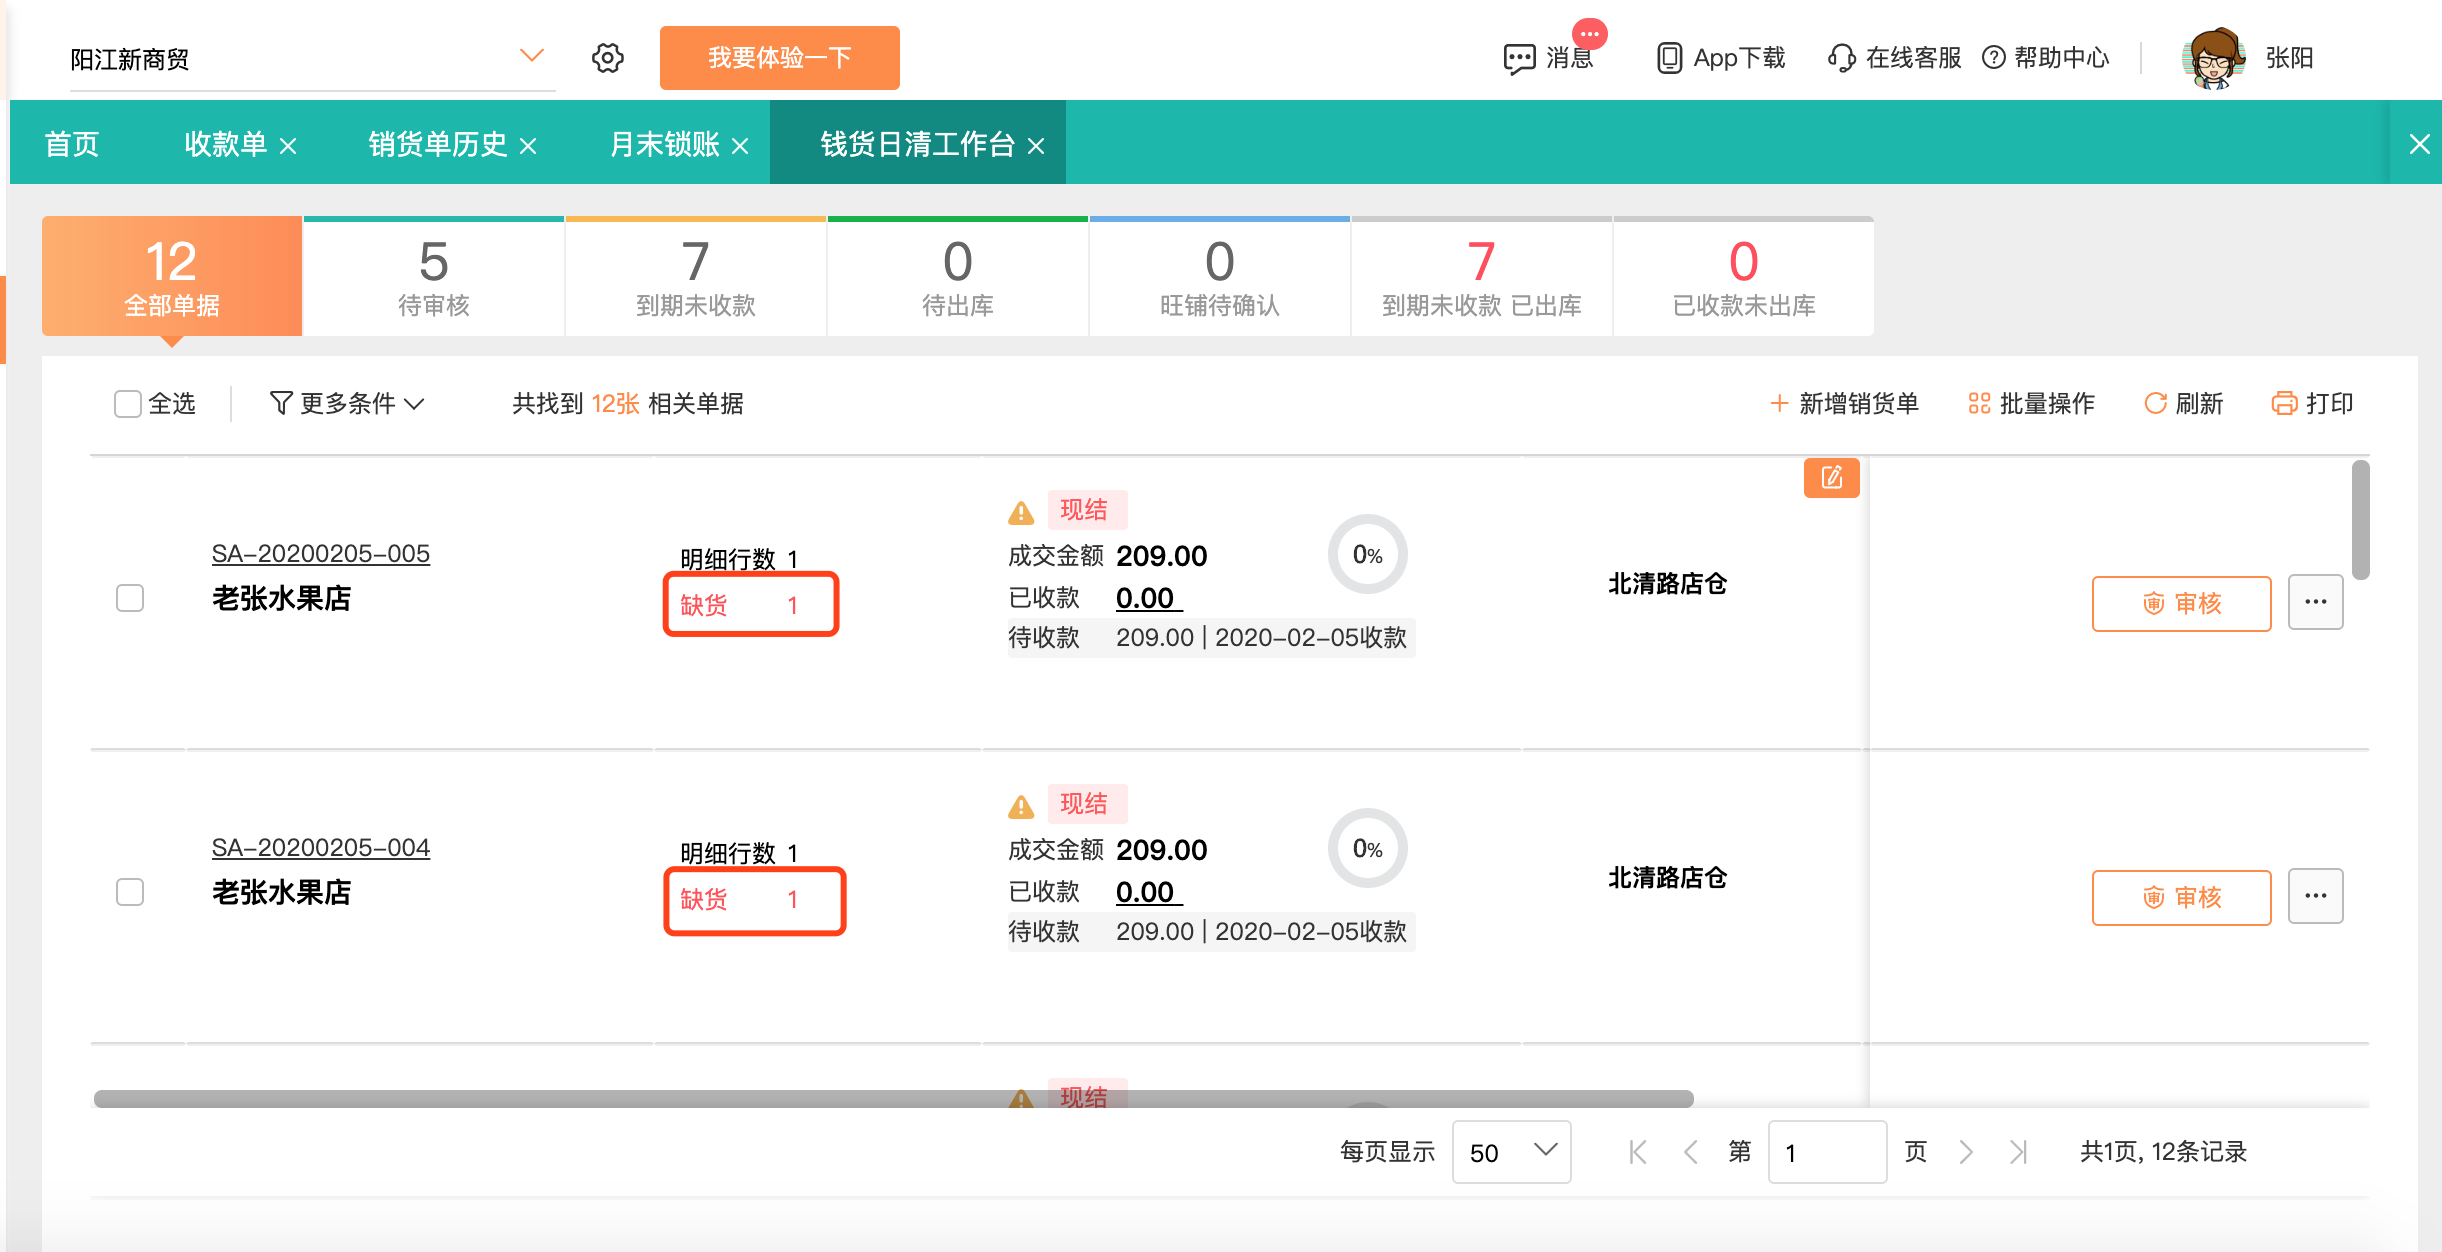The height and width of the screenshot is (1252, 2442).
Task: Click the more options icon on first order
Action: 2318,602
